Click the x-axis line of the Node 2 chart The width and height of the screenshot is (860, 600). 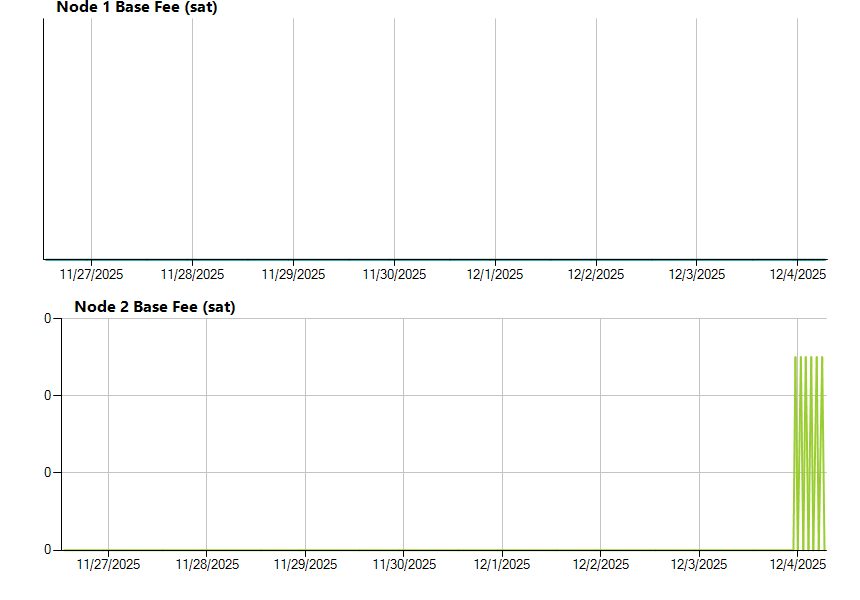click(400, 548)
